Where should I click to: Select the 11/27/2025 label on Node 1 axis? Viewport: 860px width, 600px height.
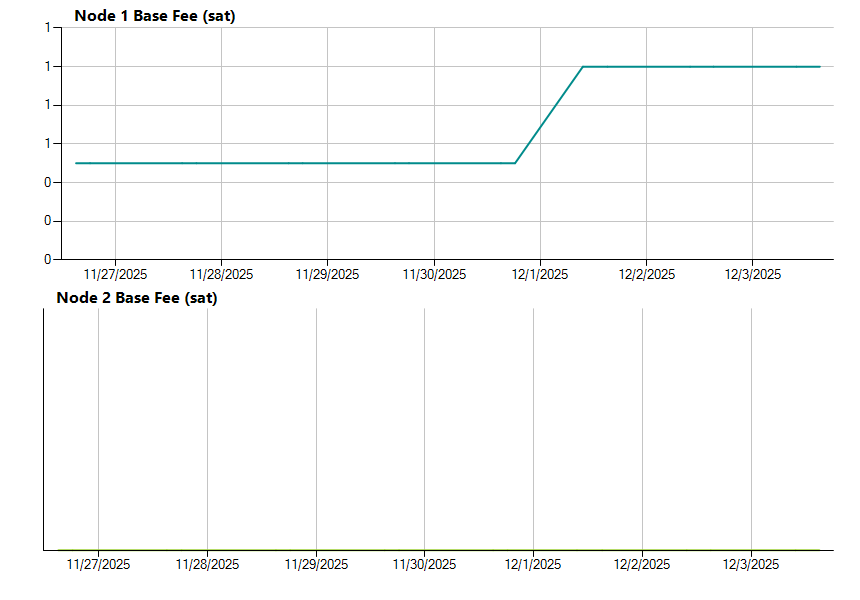tap(115, 274)
